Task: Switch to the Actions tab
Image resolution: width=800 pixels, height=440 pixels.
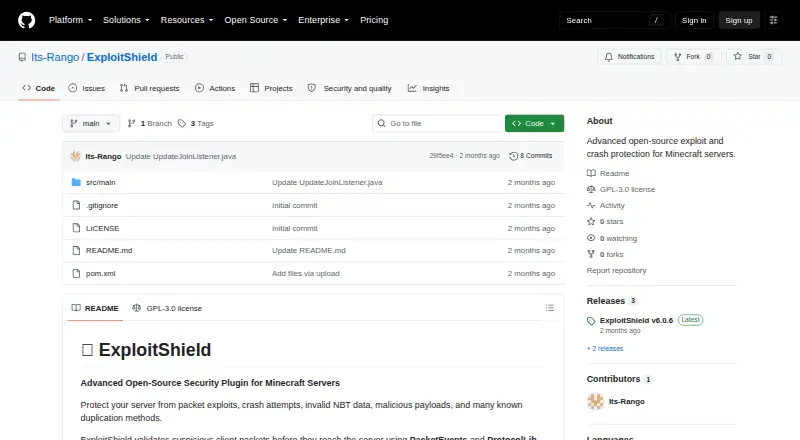Action: (215, 88)
